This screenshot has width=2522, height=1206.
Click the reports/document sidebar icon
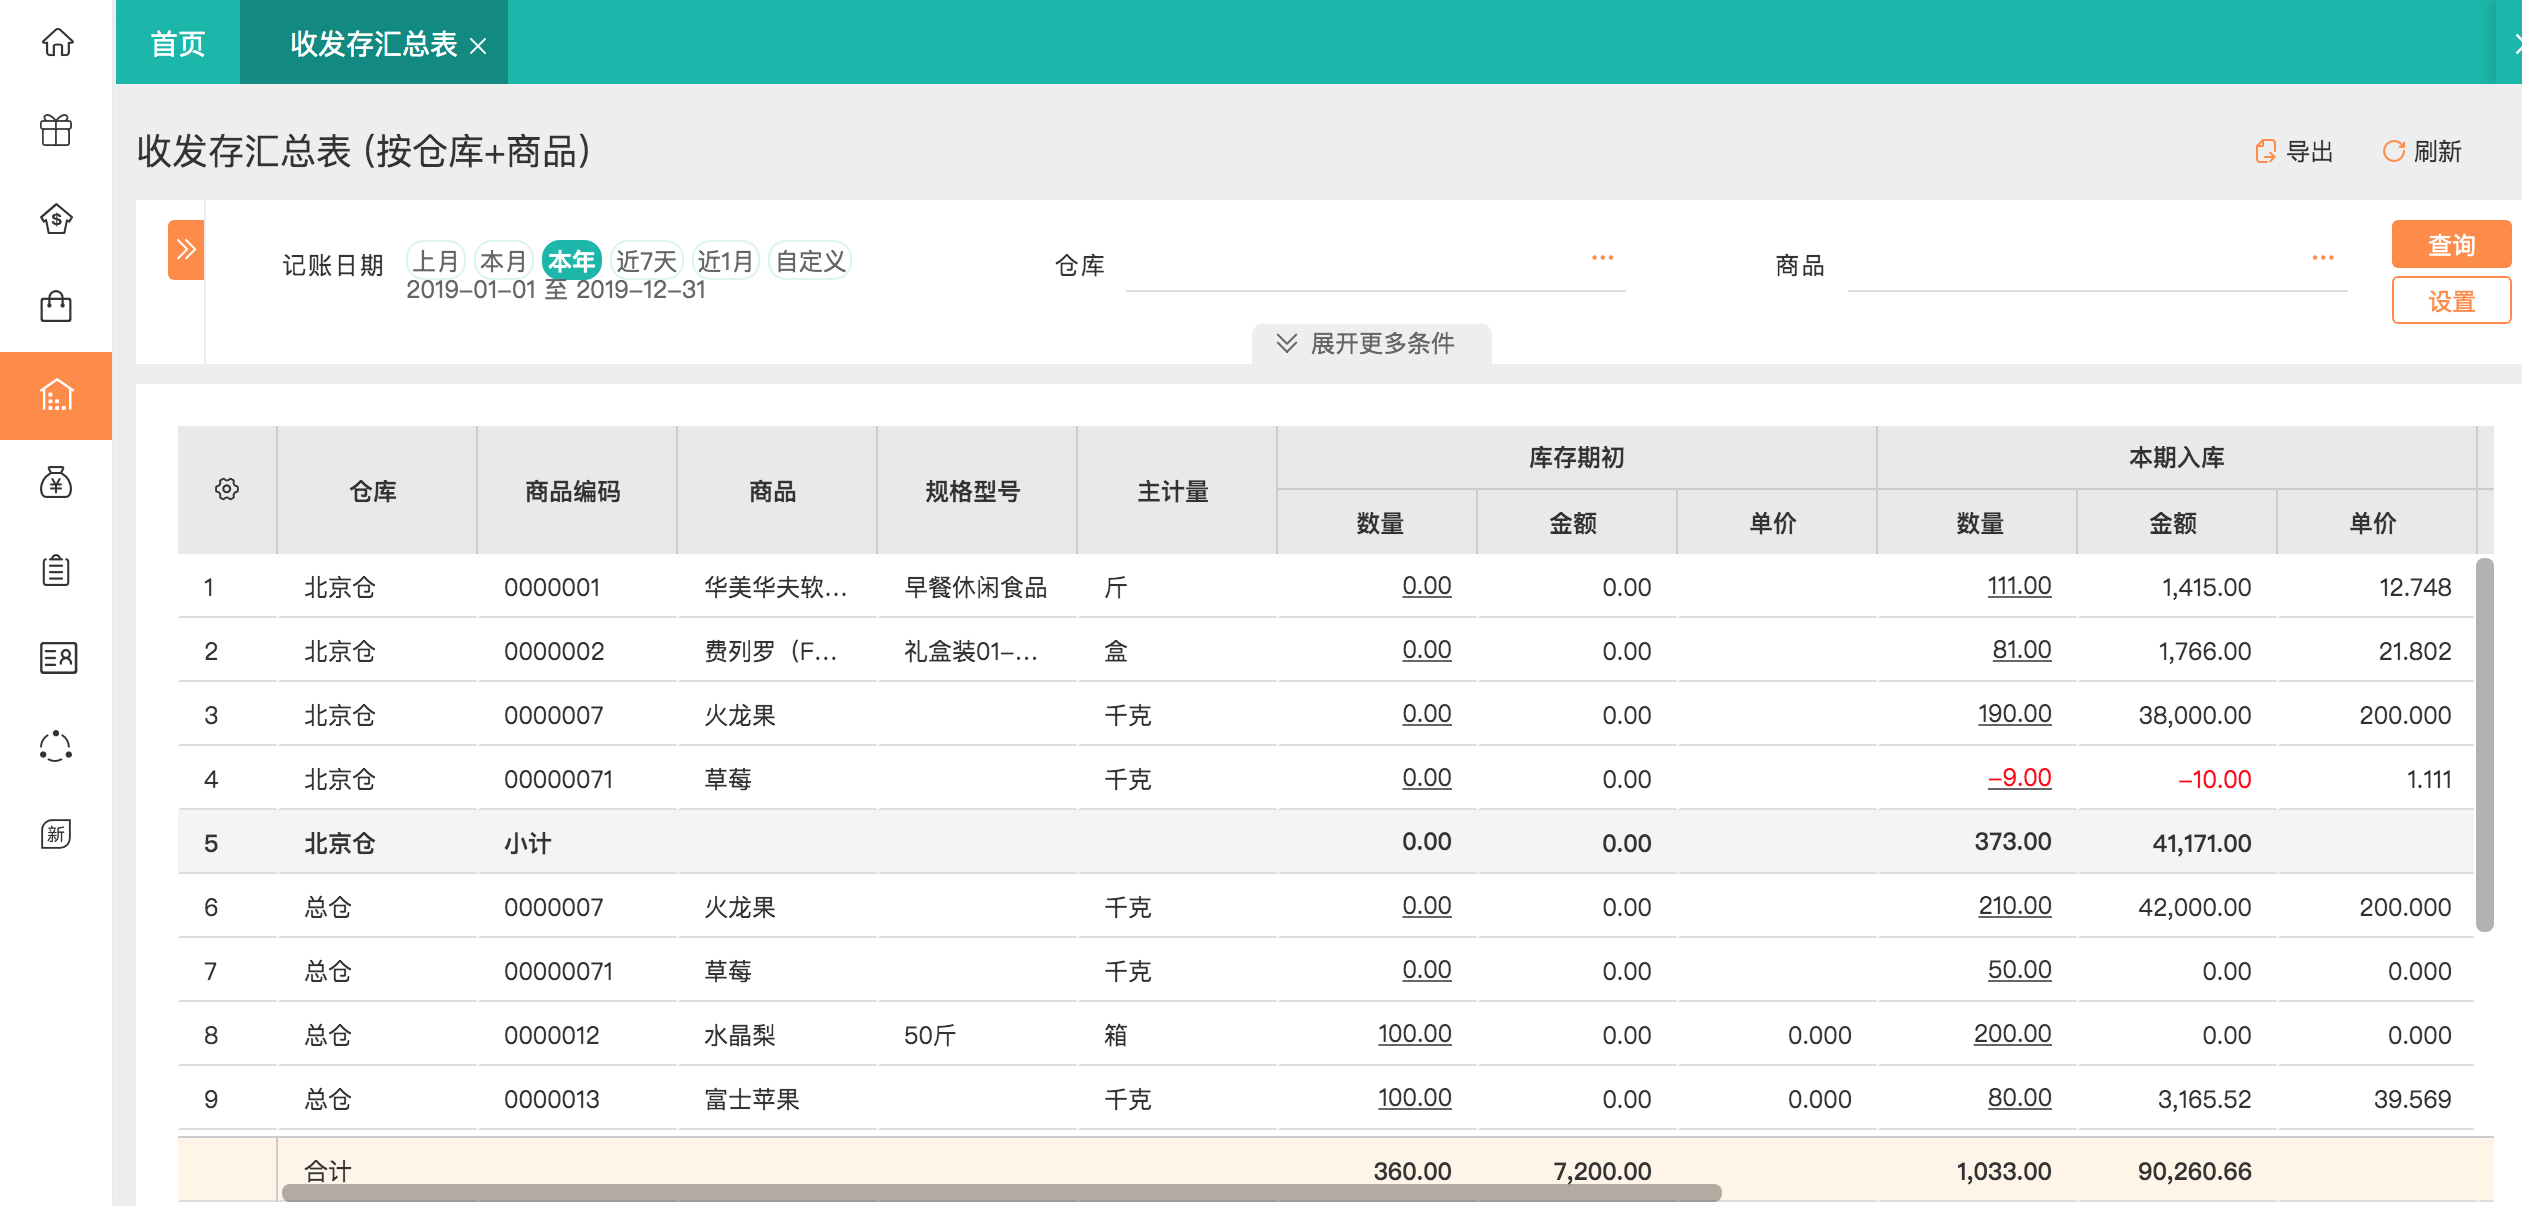pos(58,571)
